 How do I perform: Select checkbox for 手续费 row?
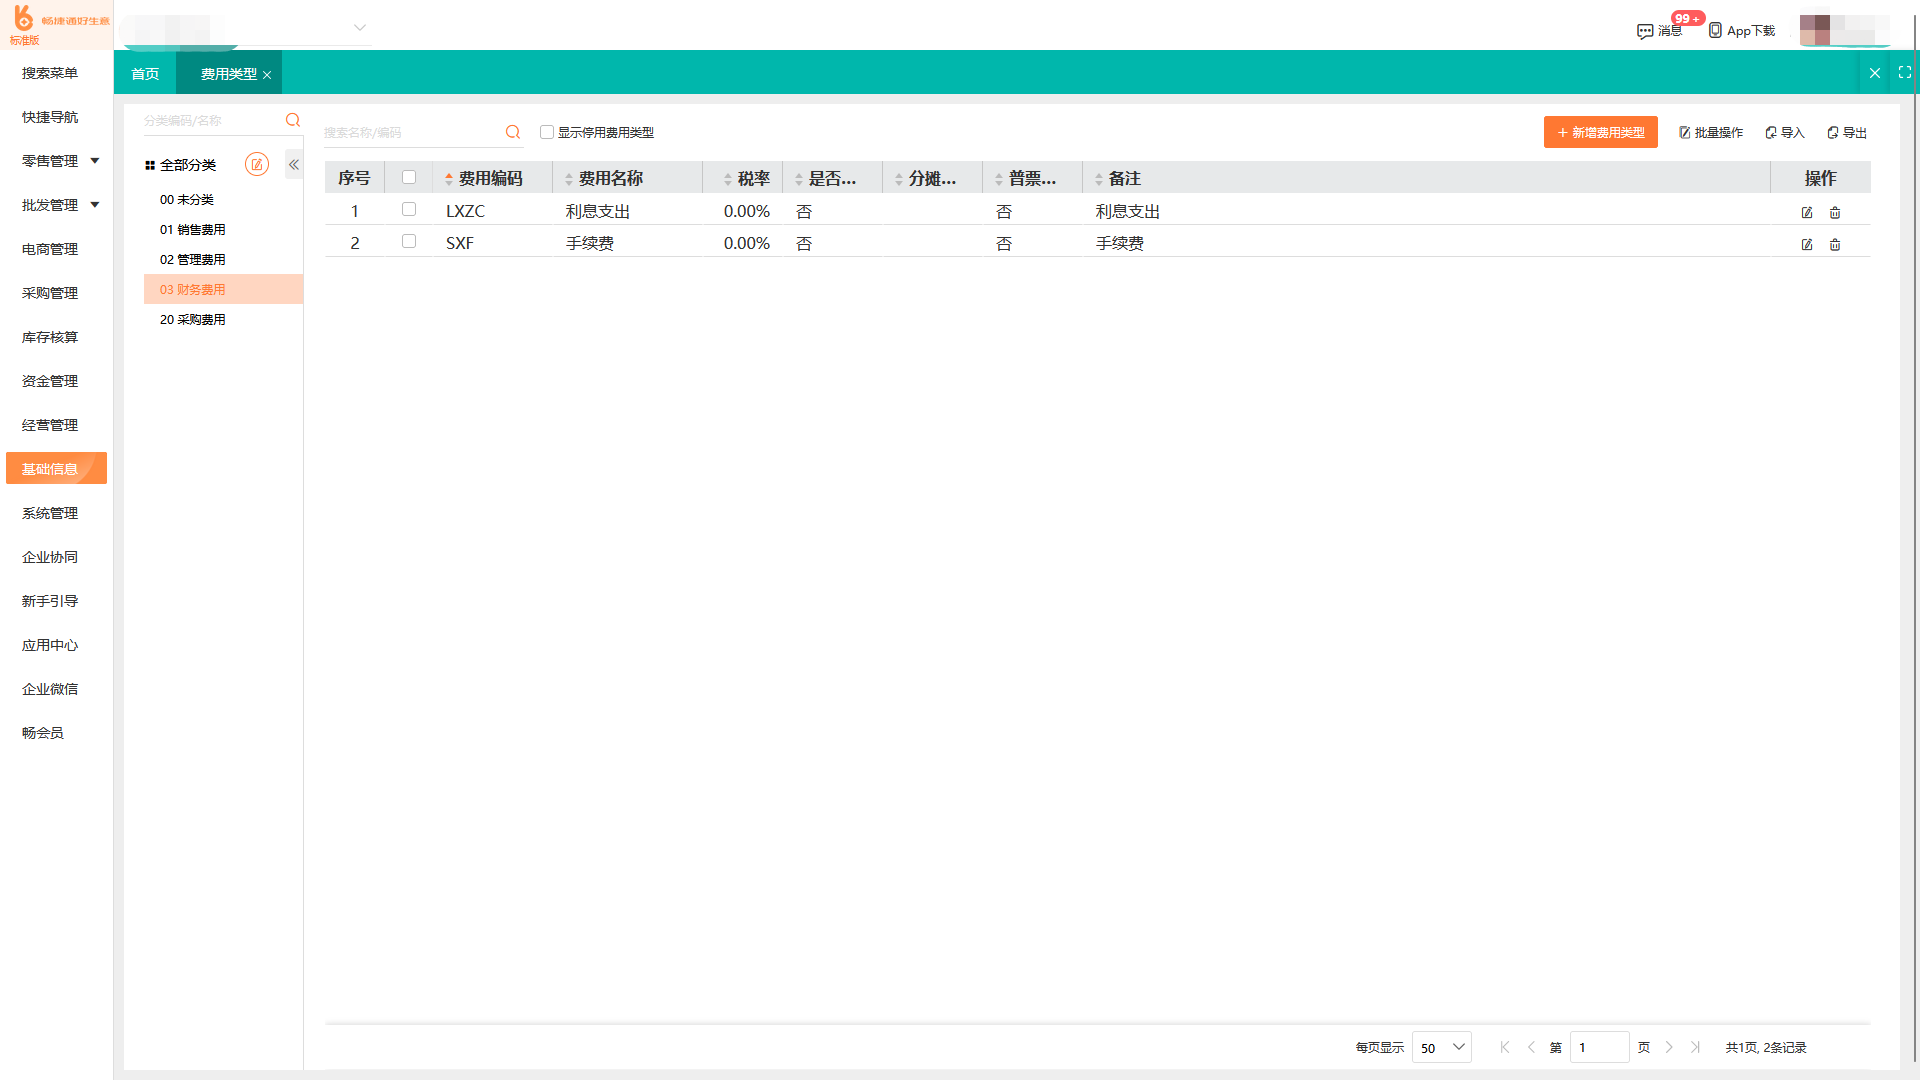(x=409, y=243)
